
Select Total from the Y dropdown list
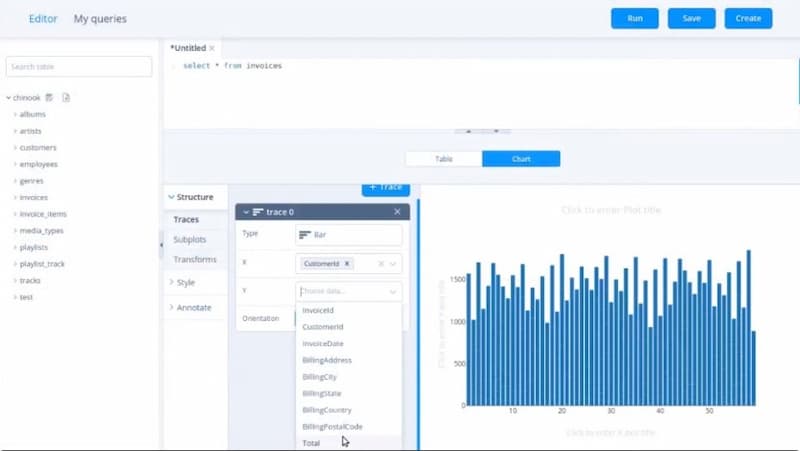pos(312,442)
